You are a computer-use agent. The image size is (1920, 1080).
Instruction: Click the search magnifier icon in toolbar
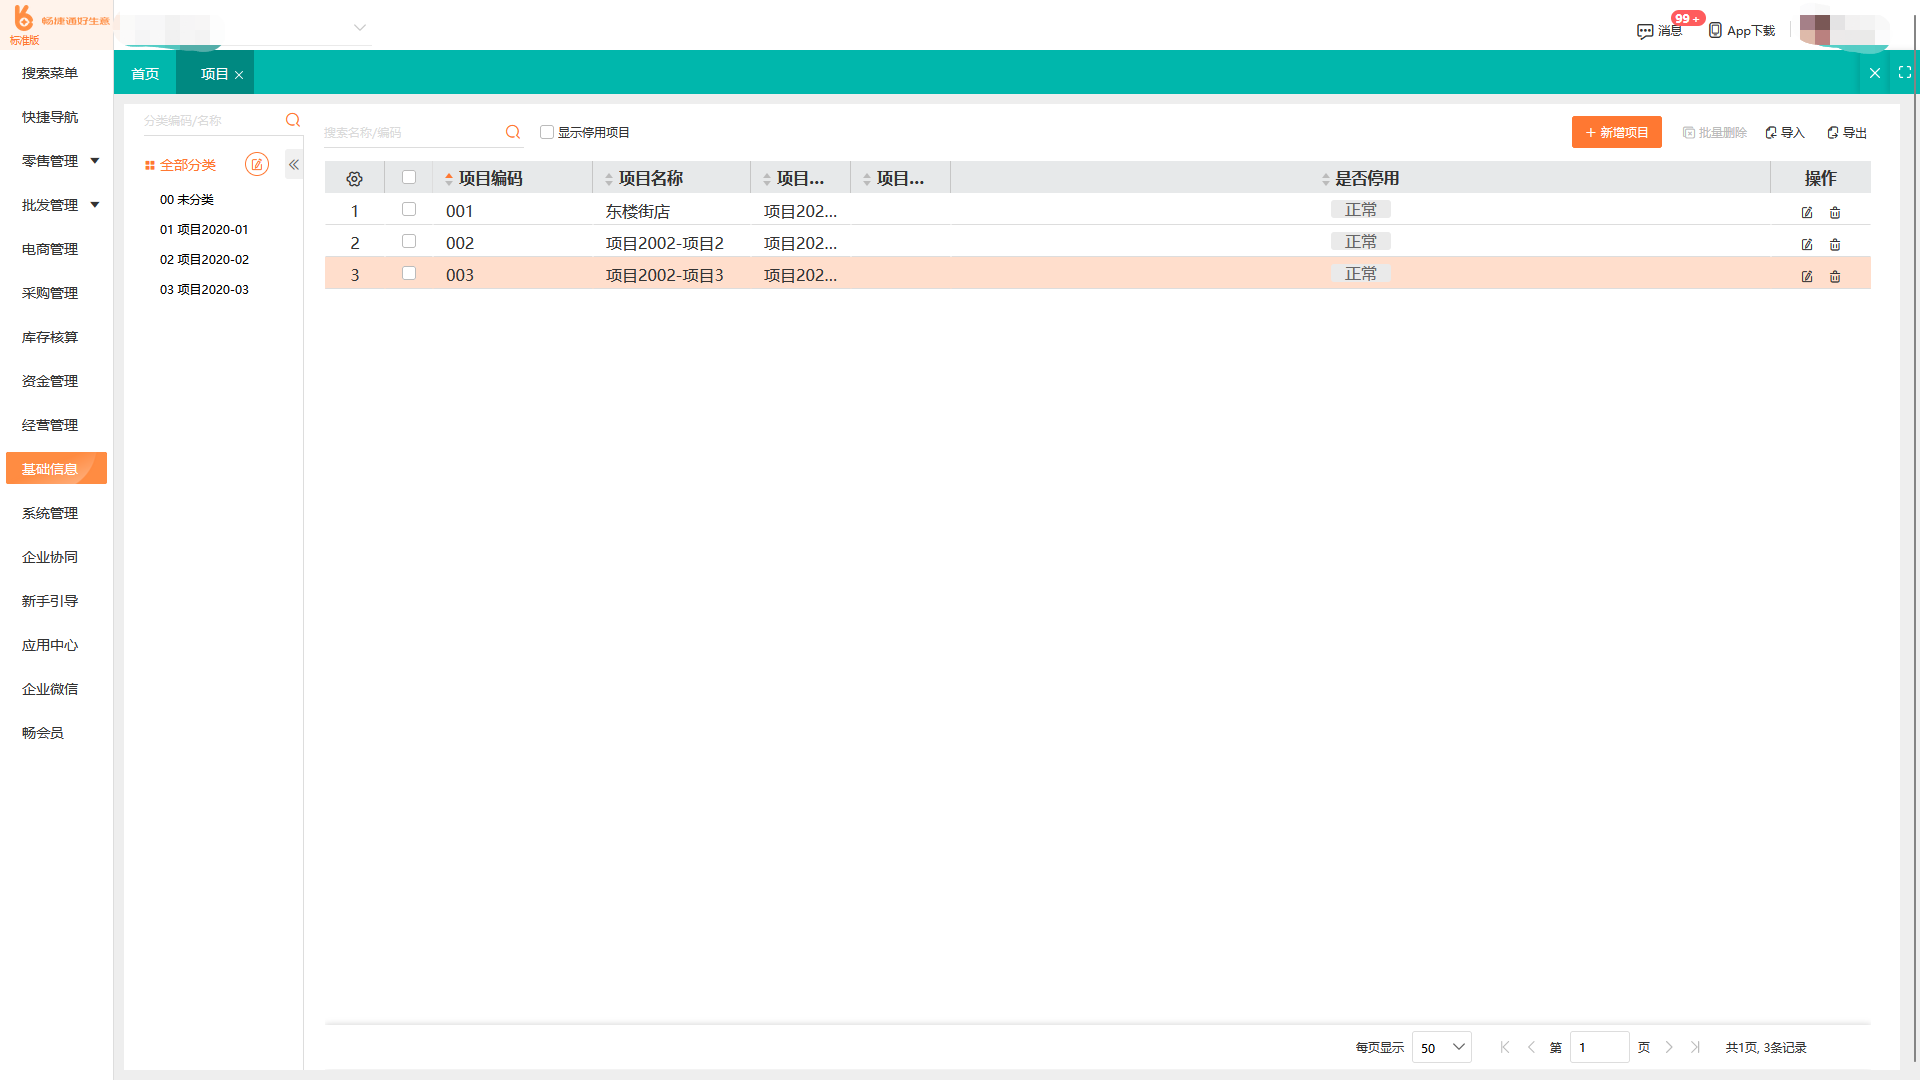(513, 132)
